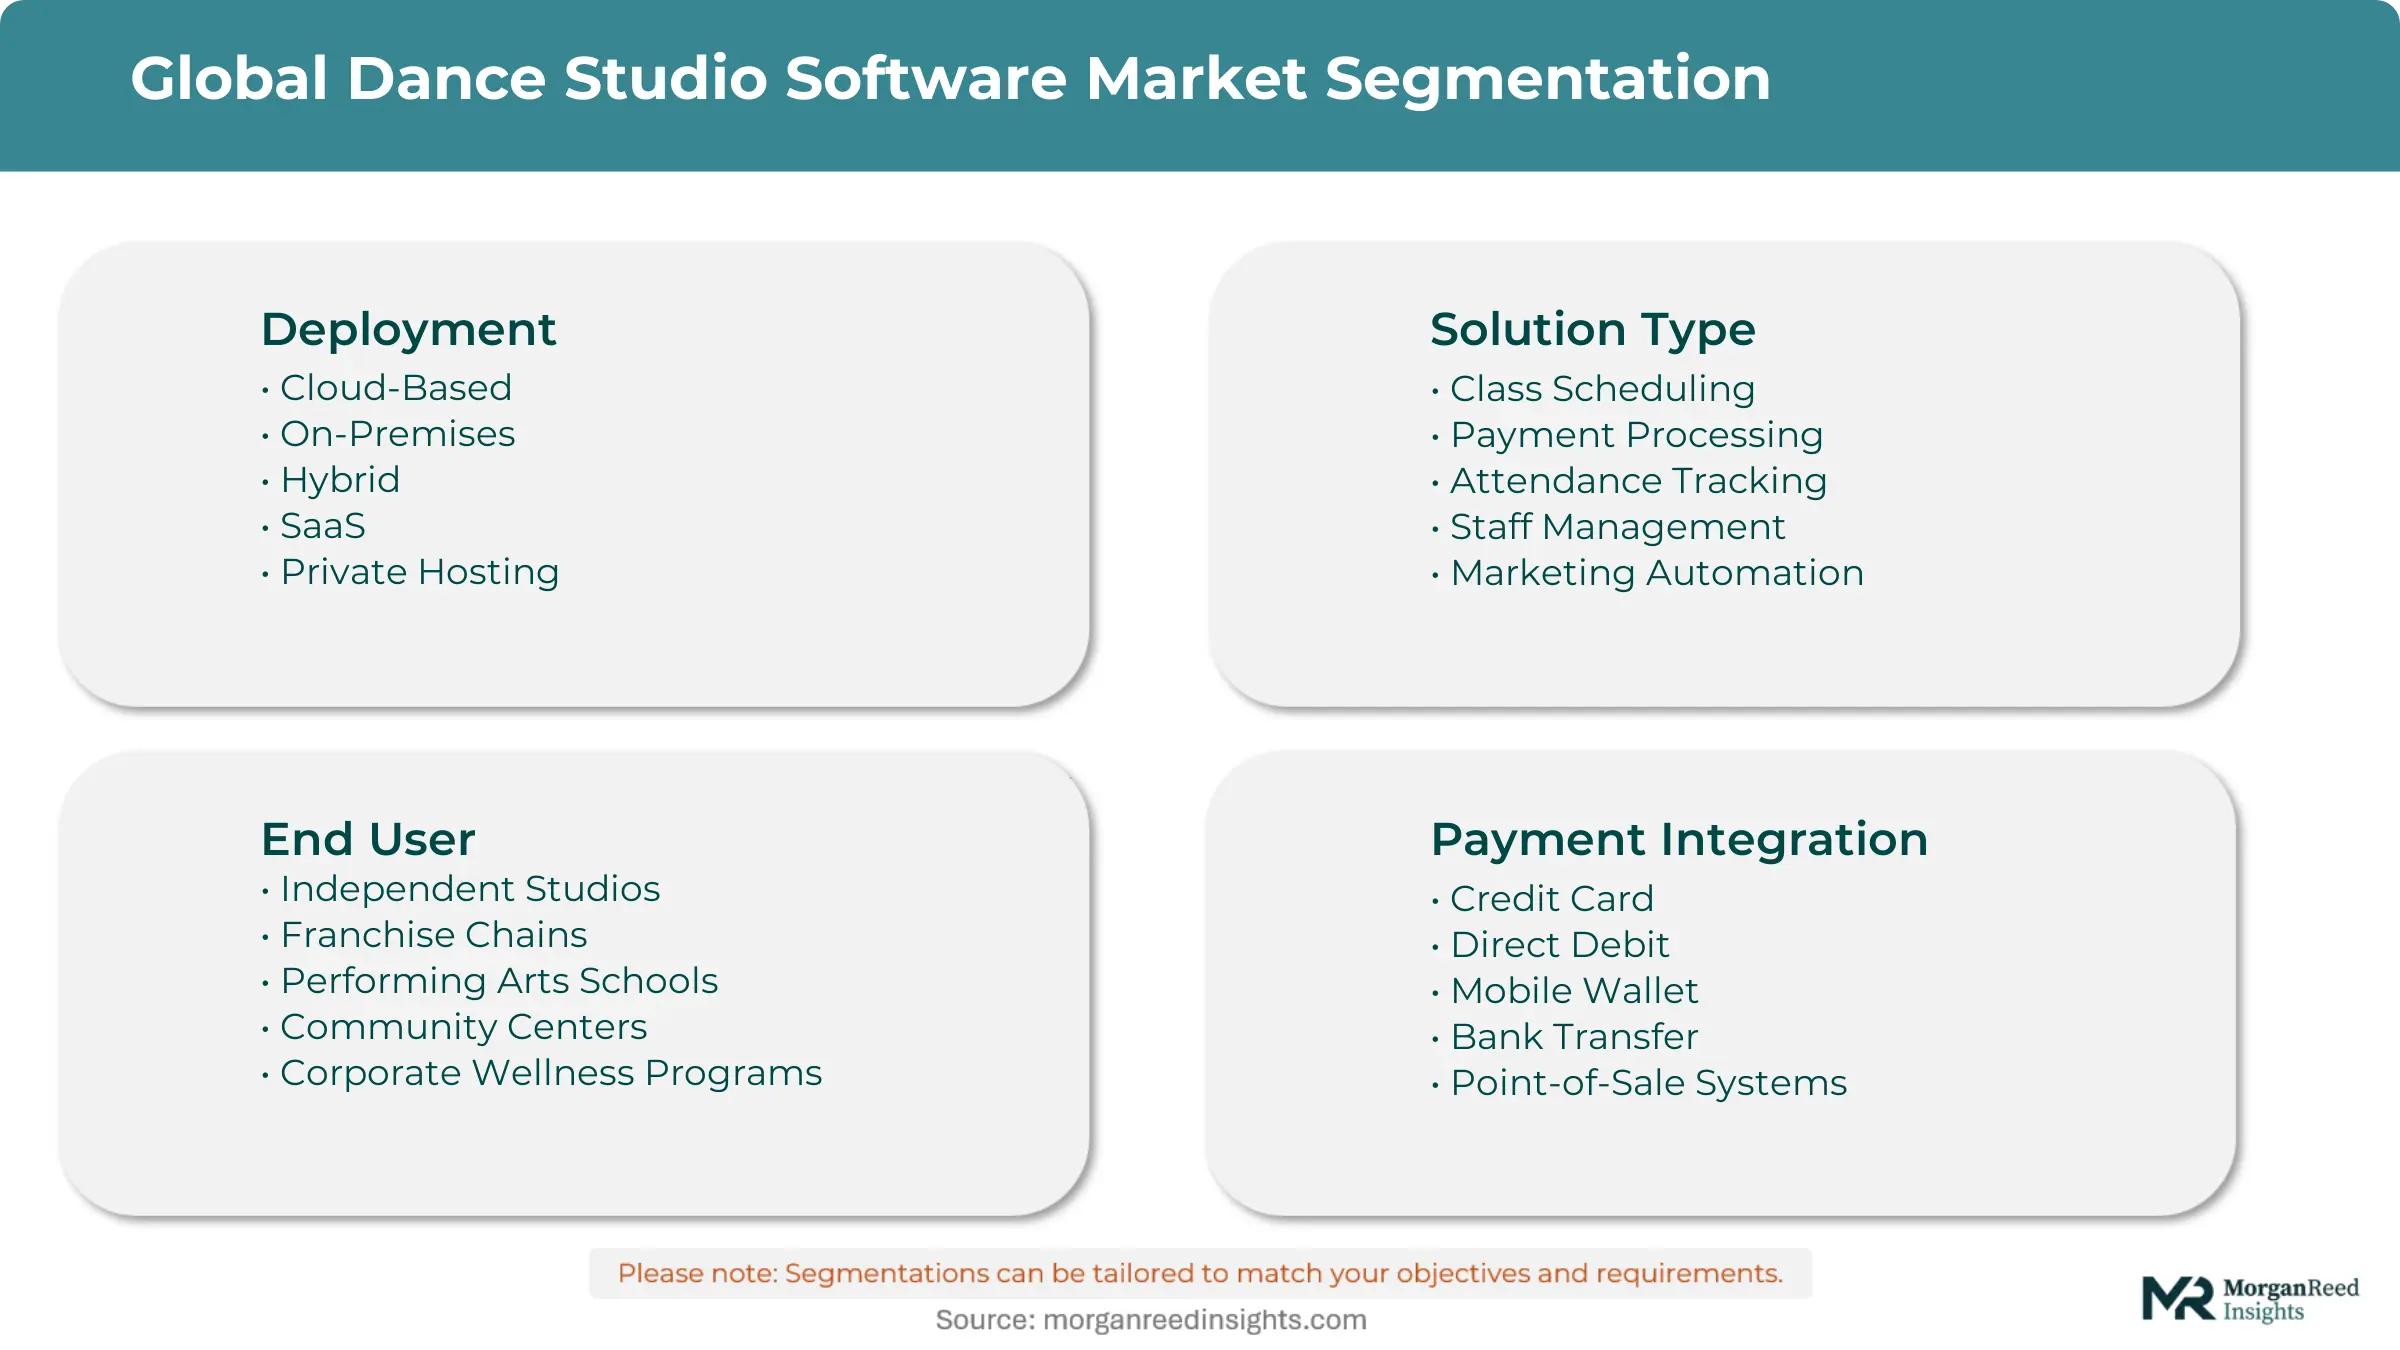
Task: Select the Deployment card heading
Action: click(x=409, y=328)
